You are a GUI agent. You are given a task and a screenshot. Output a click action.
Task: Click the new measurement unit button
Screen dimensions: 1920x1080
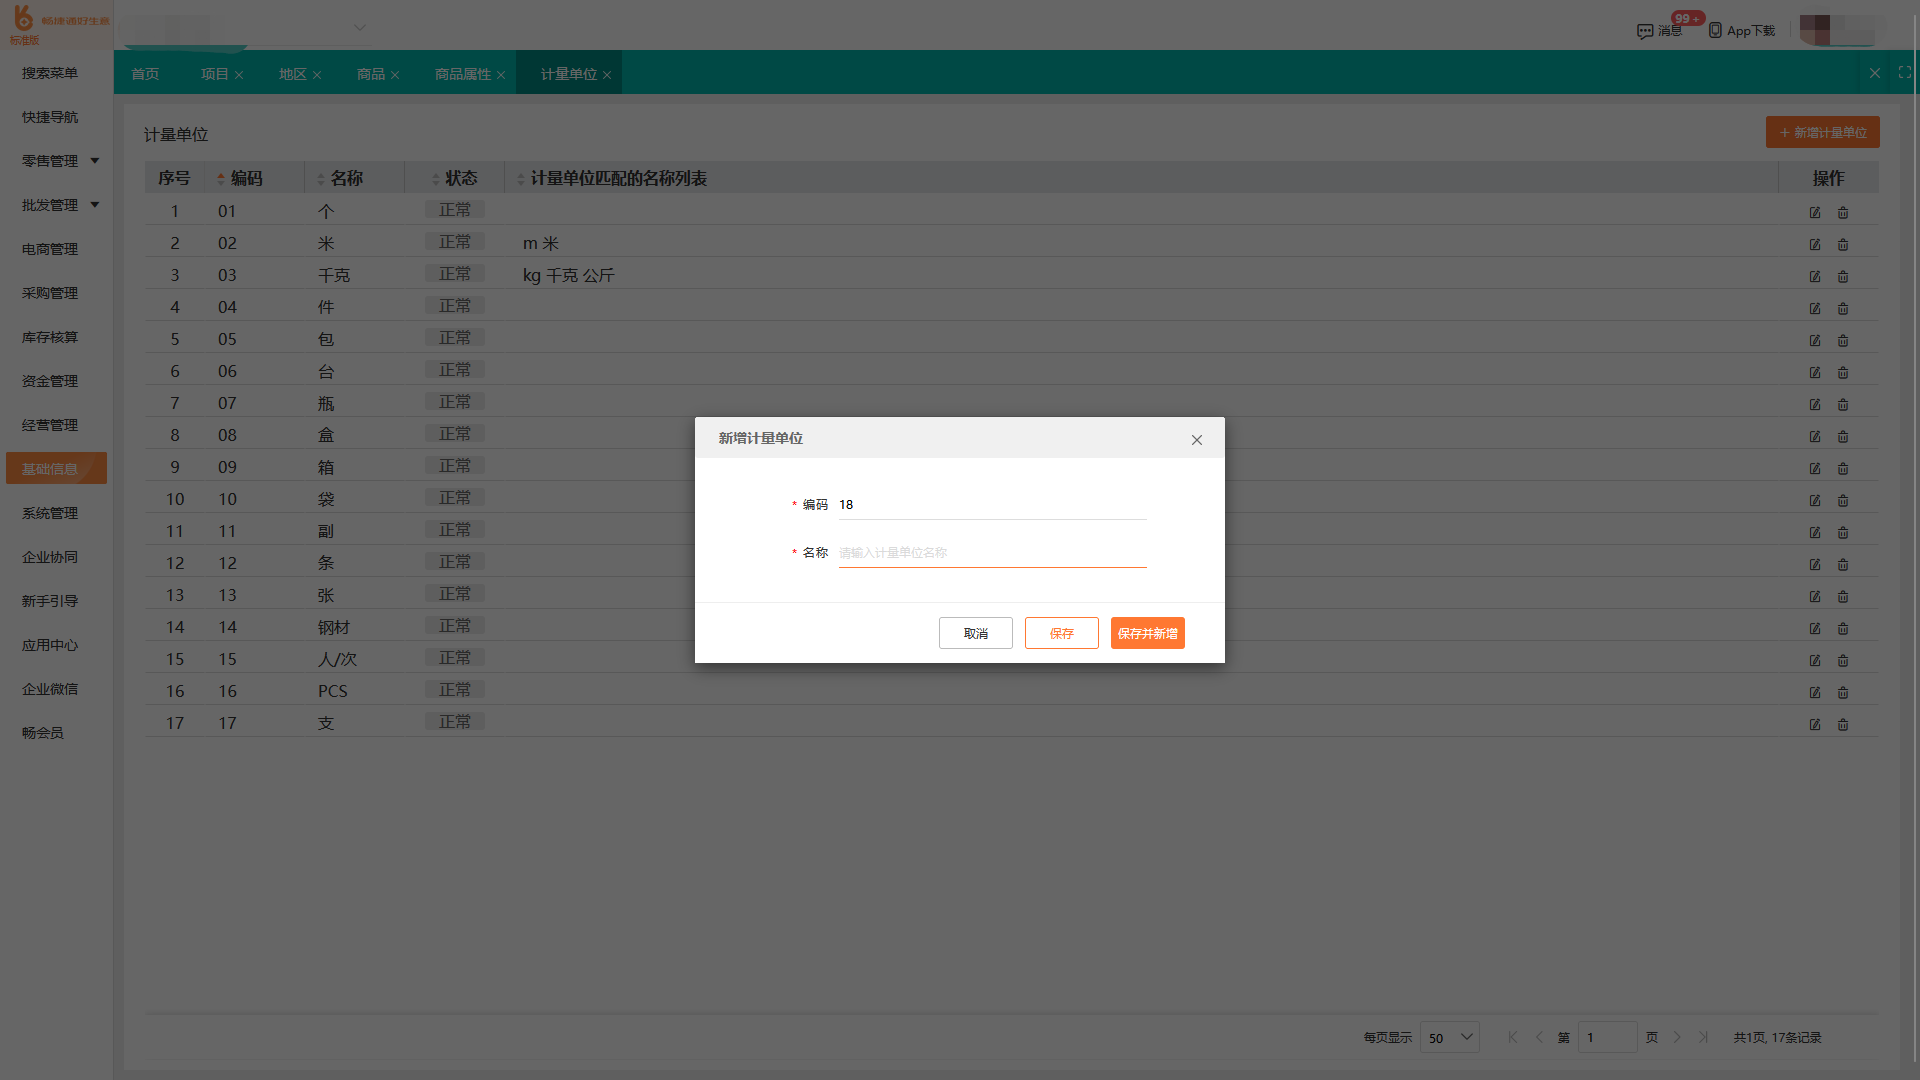point(1822,132)
